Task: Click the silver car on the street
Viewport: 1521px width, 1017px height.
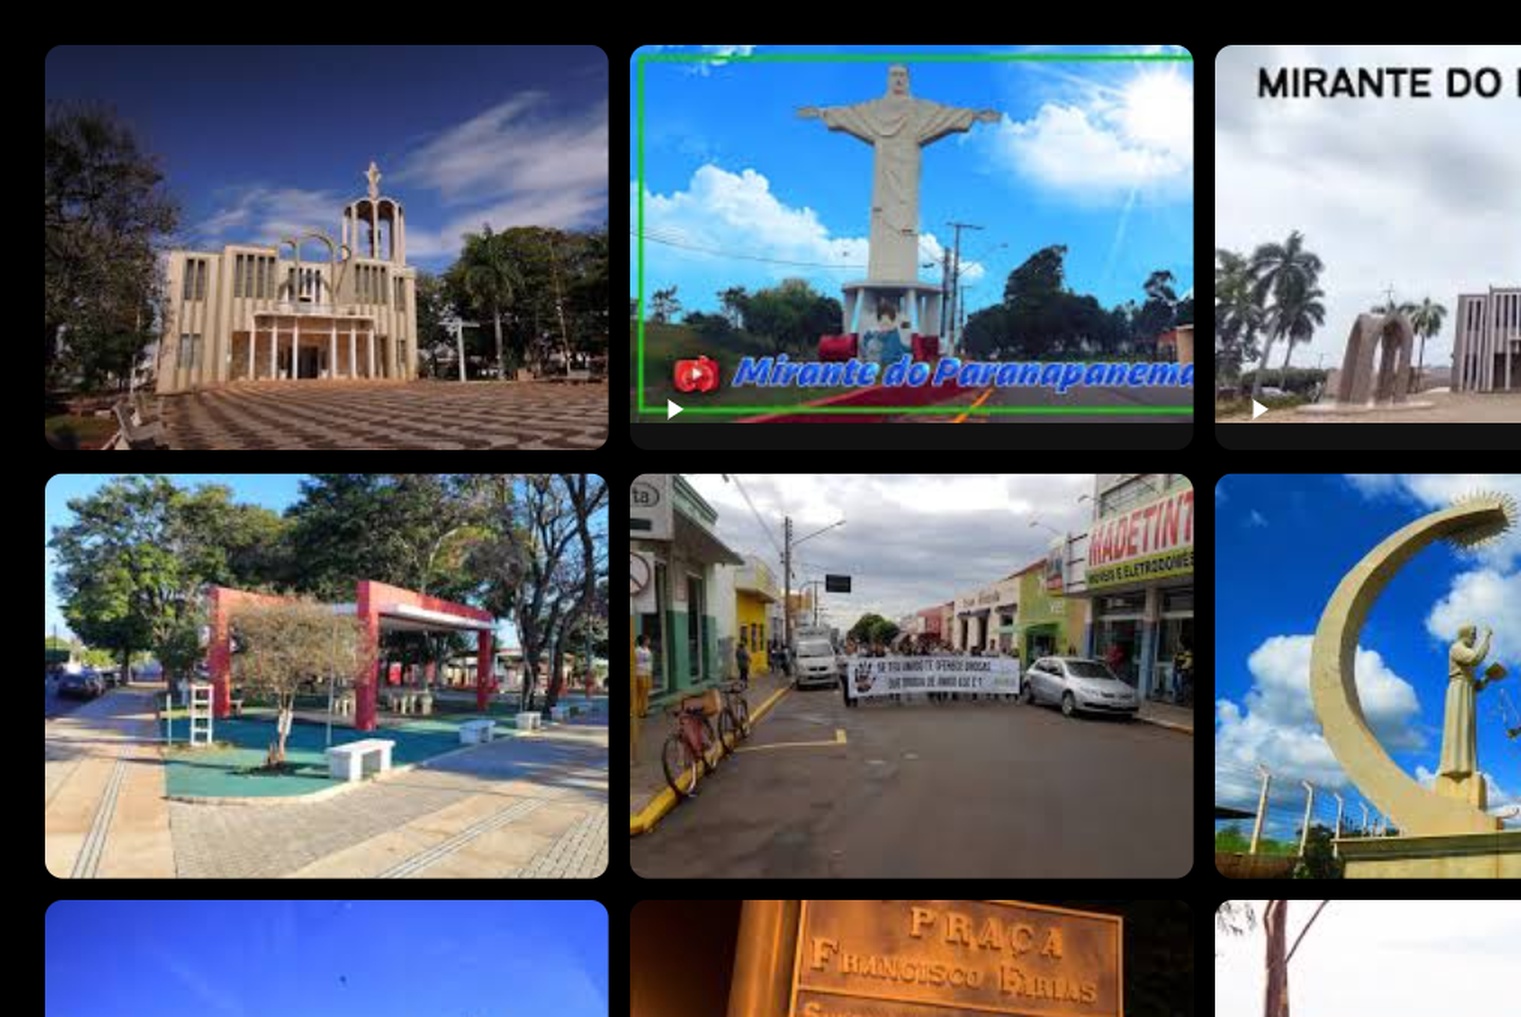Action: coord(1080,686)
